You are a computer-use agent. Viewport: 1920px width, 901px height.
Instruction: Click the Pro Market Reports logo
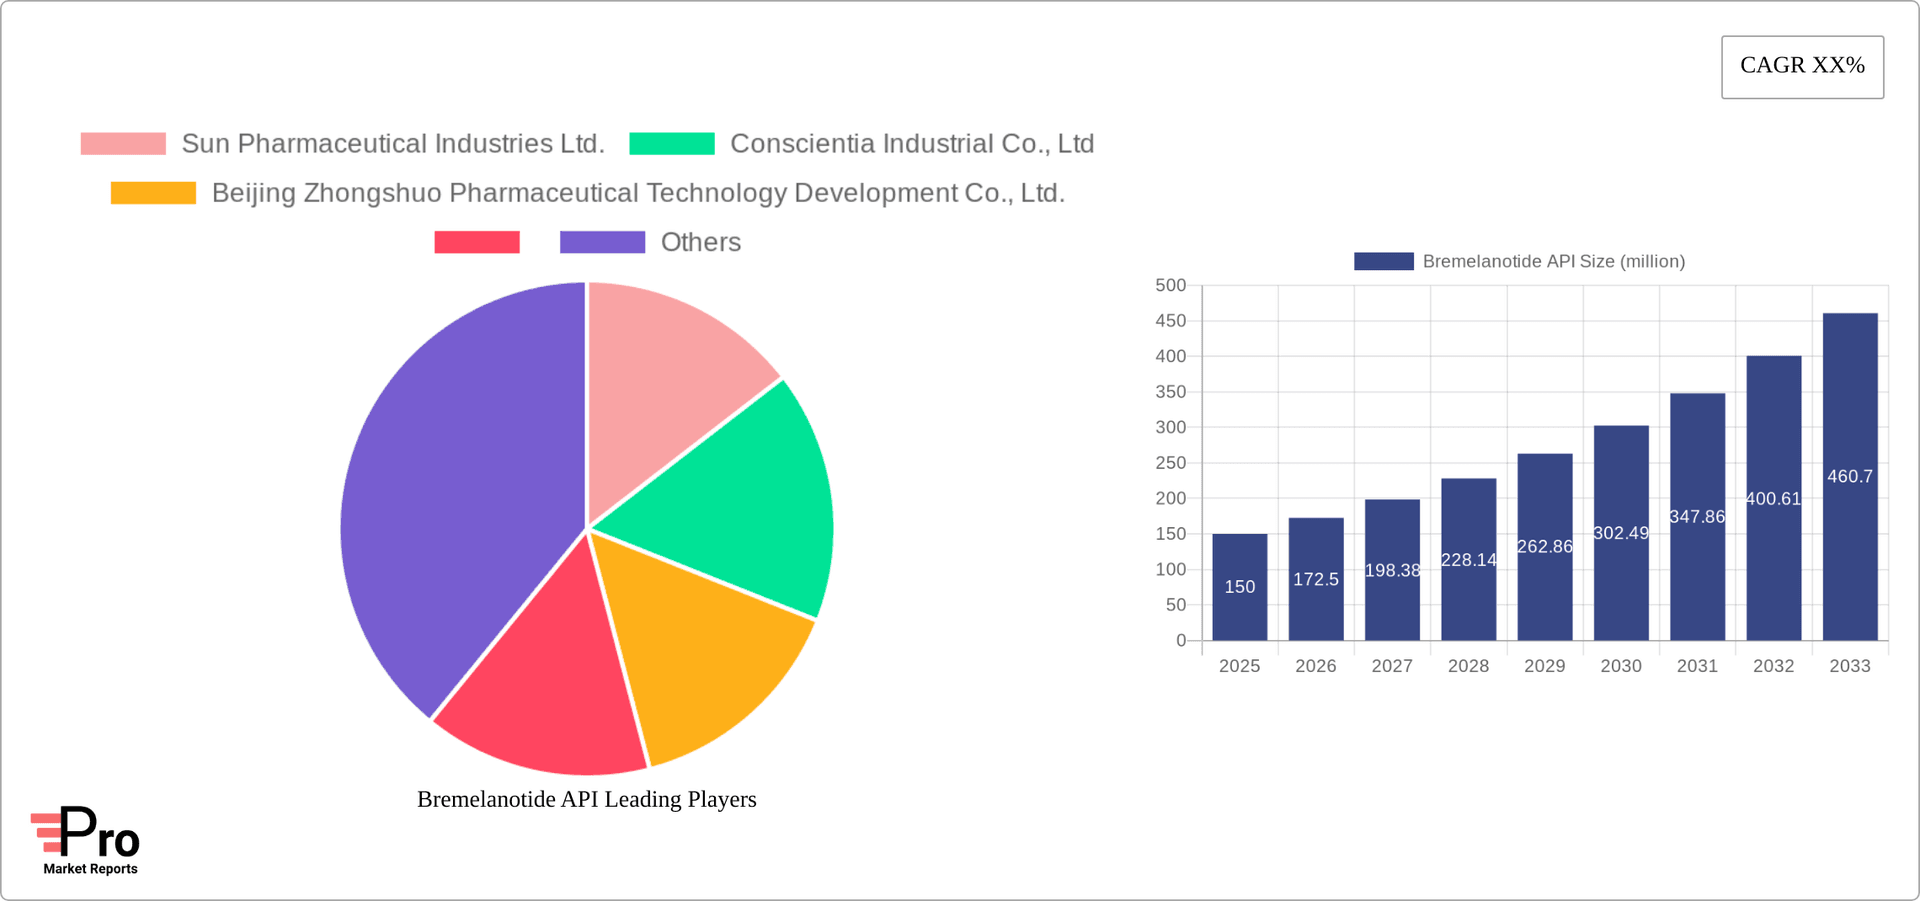click(85, 840)
